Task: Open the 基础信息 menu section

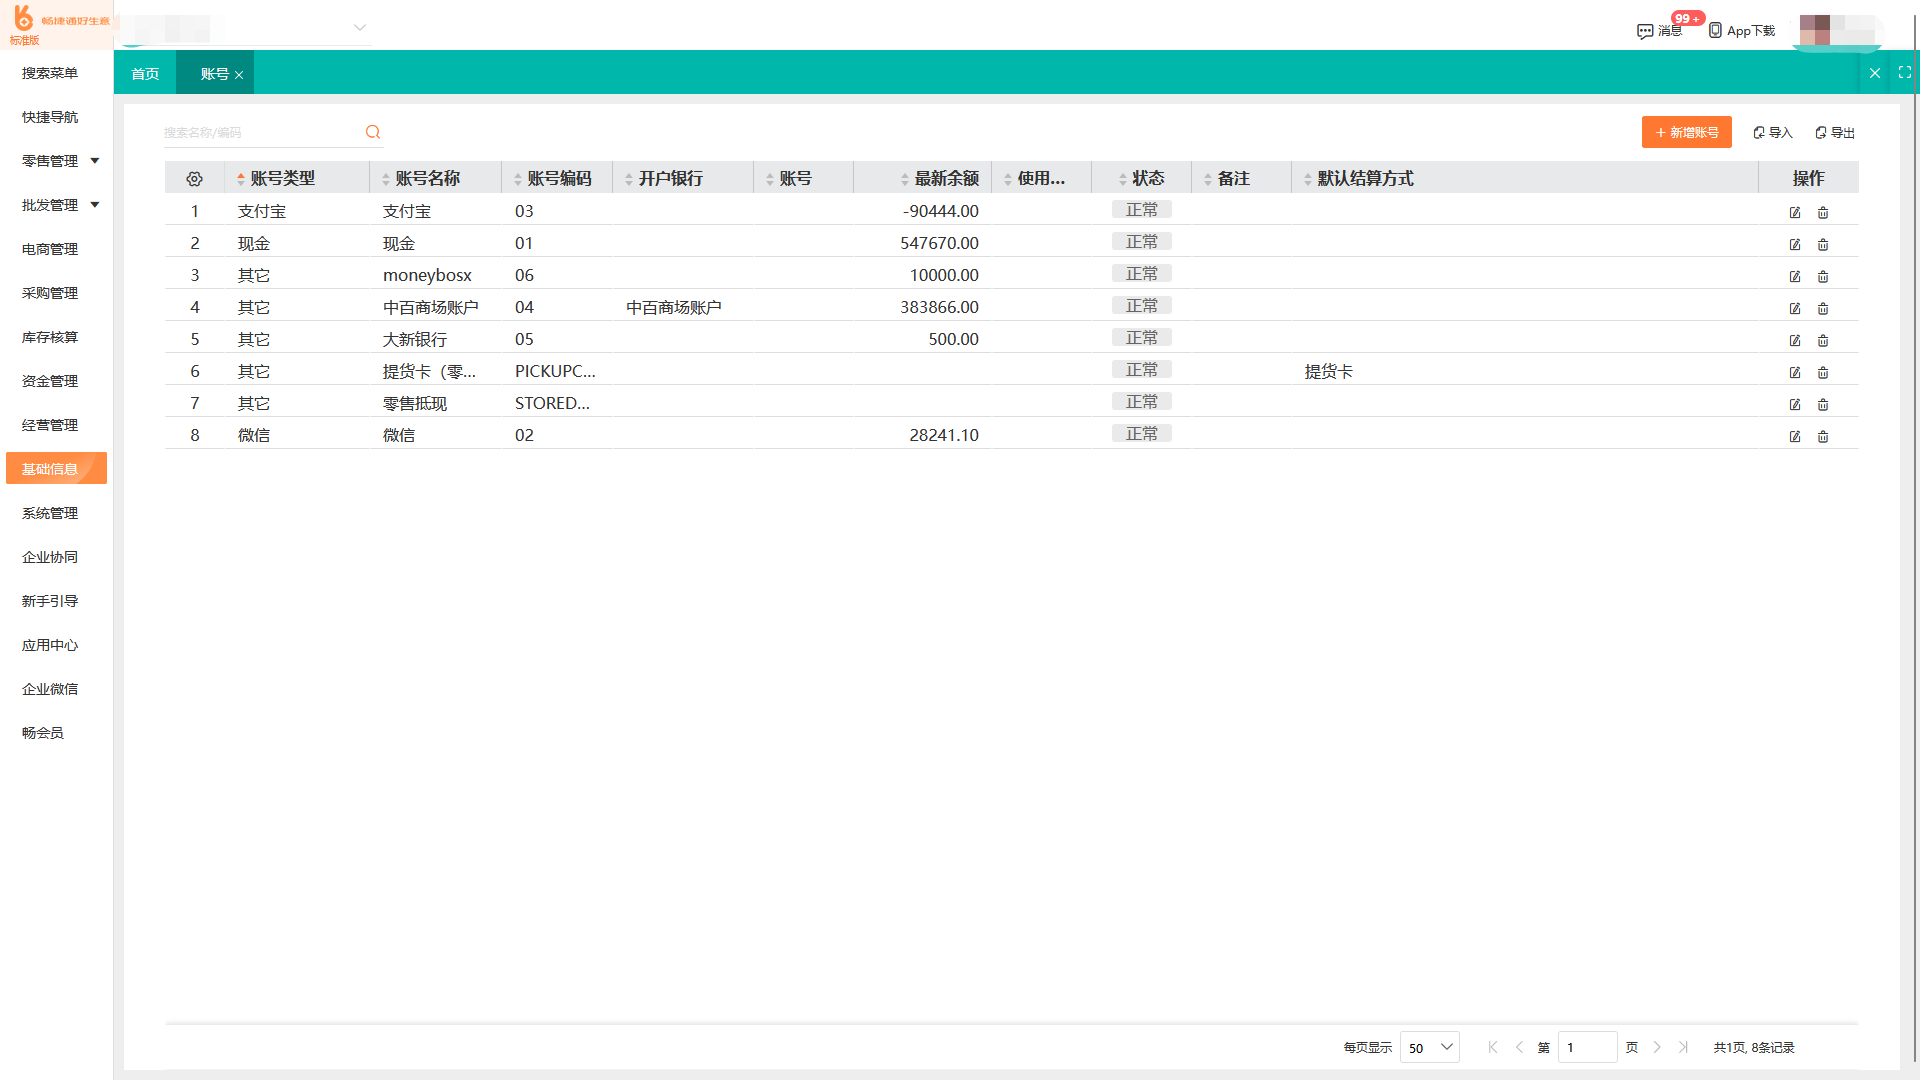Action: click(x=53, y=468)
